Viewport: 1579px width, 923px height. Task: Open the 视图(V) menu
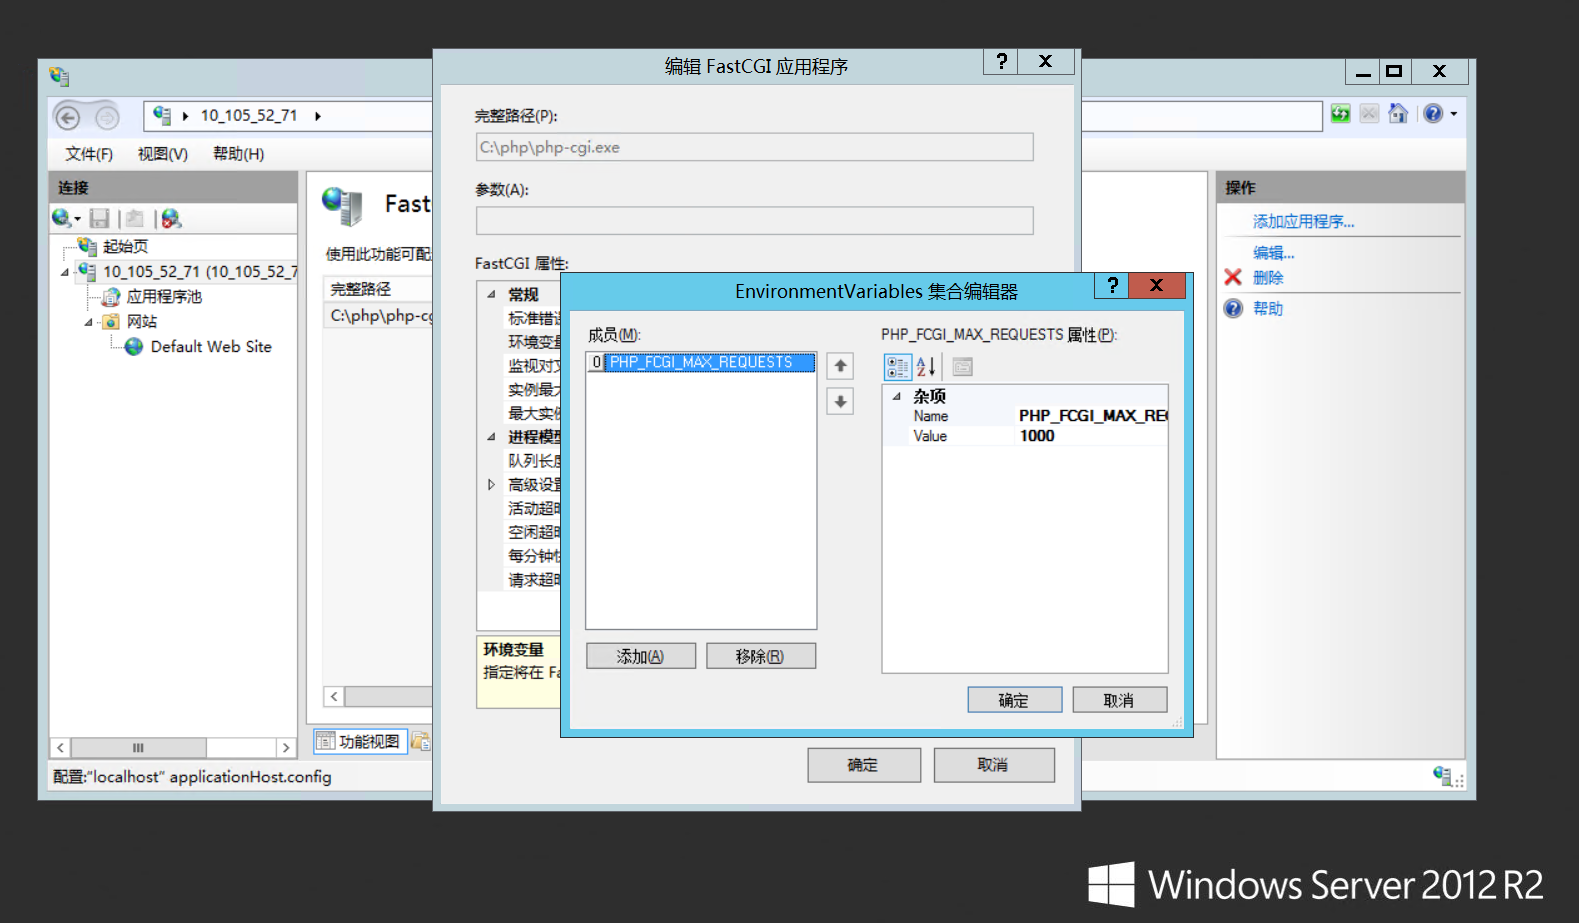click(x=162, y=154)
